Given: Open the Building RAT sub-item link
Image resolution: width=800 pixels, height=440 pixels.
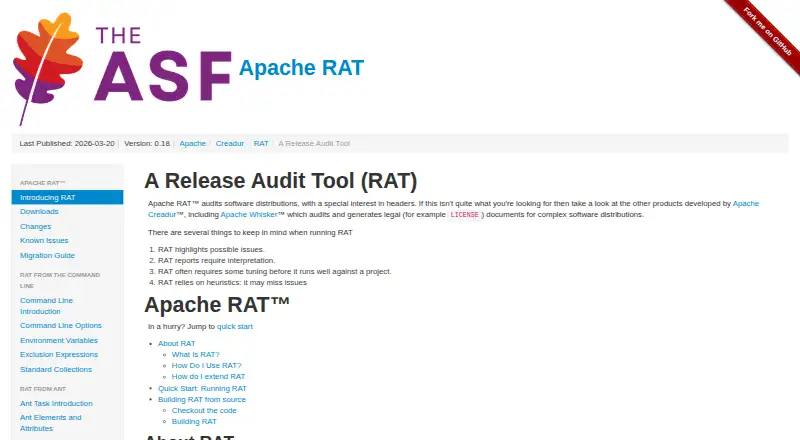Looking at the screenshot, I should (194, 422).
